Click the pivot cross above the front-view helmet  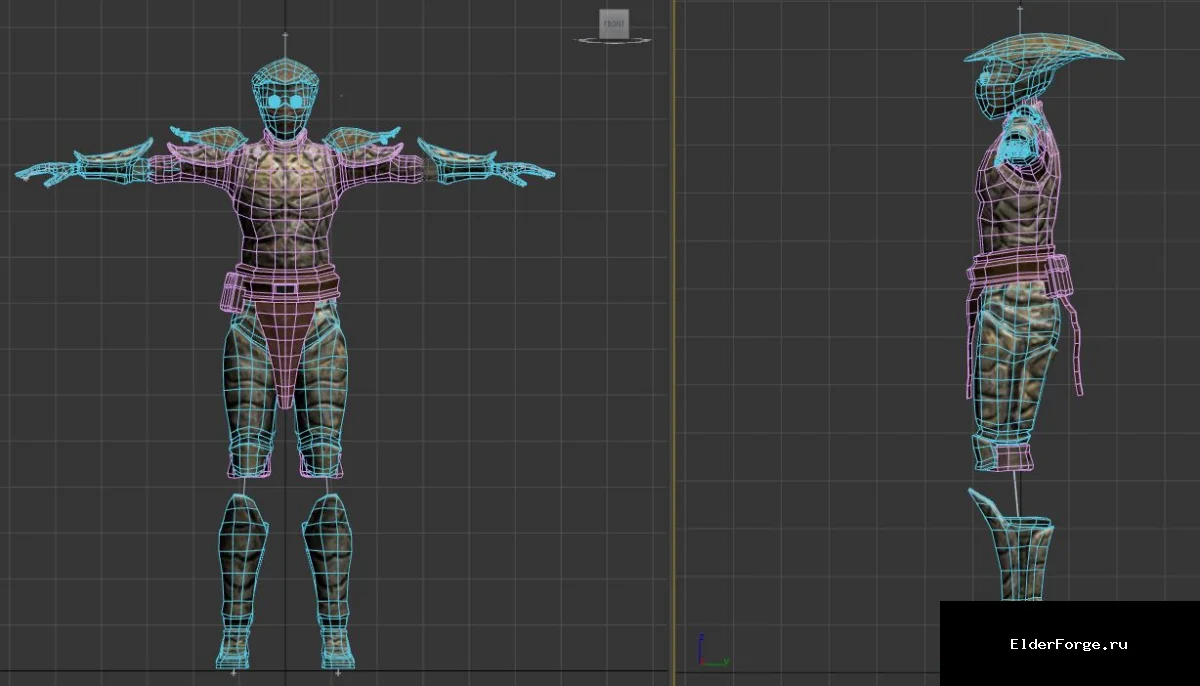pyautogui.click(x=286, y=36)
